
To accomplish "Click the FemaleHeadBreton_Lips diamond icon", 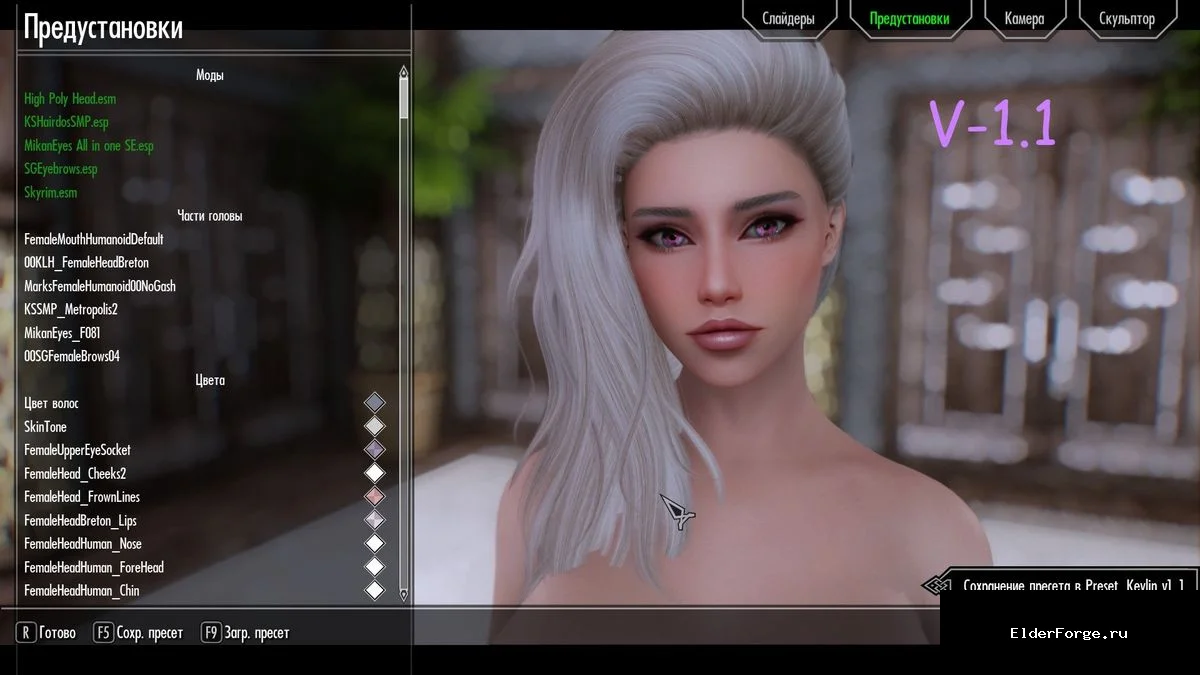I will (x=374, y=520).
